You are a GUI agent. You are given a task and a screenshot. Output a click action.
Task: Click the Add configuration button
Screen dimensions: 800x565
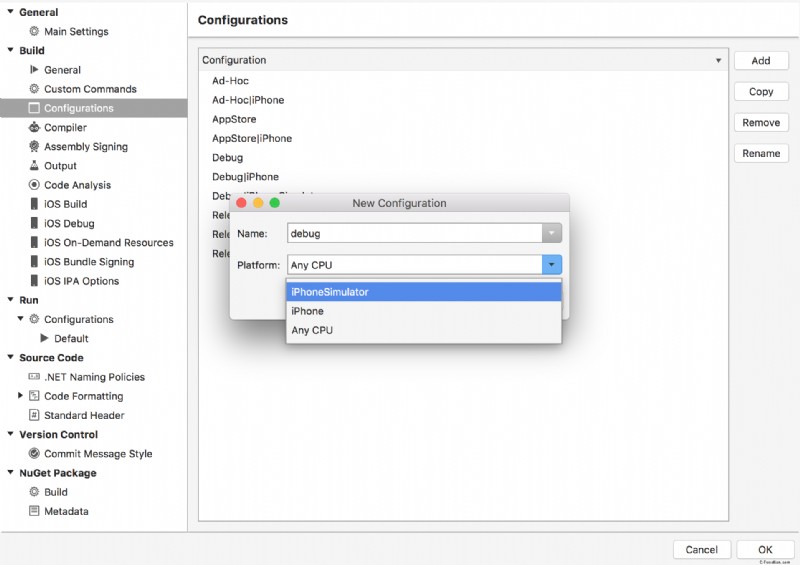760,61
